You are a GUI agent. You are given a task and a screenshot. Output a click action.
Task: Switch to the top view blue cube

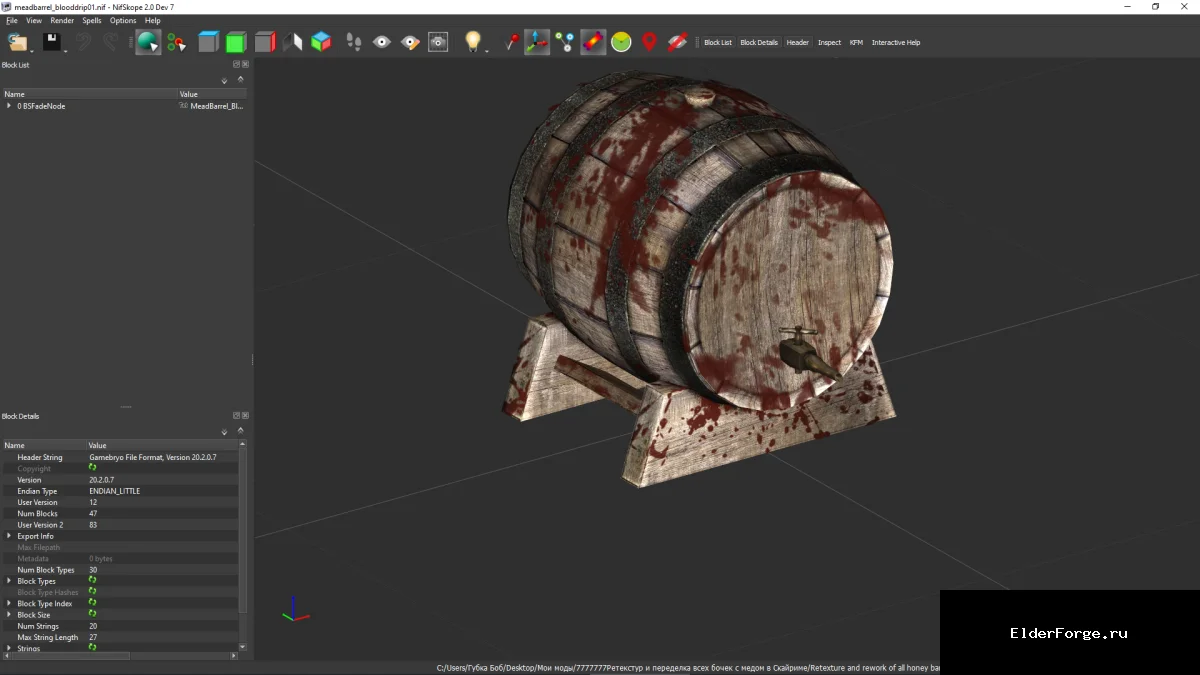(x=208, y=42)
